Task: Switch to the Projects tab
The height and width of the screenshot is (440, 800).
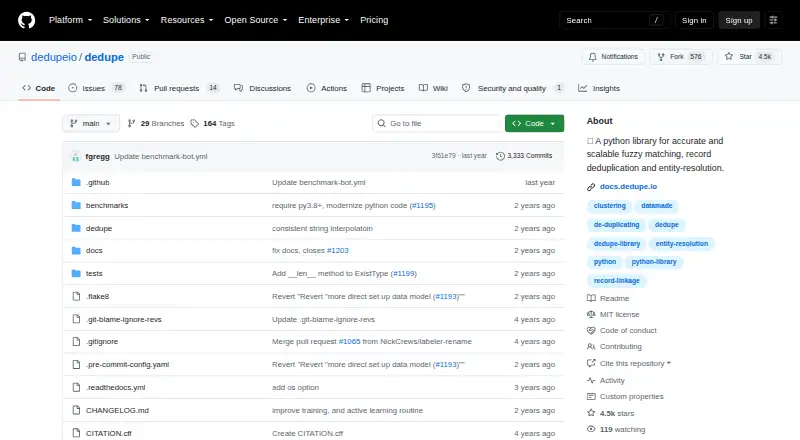Action: (383, 88)
